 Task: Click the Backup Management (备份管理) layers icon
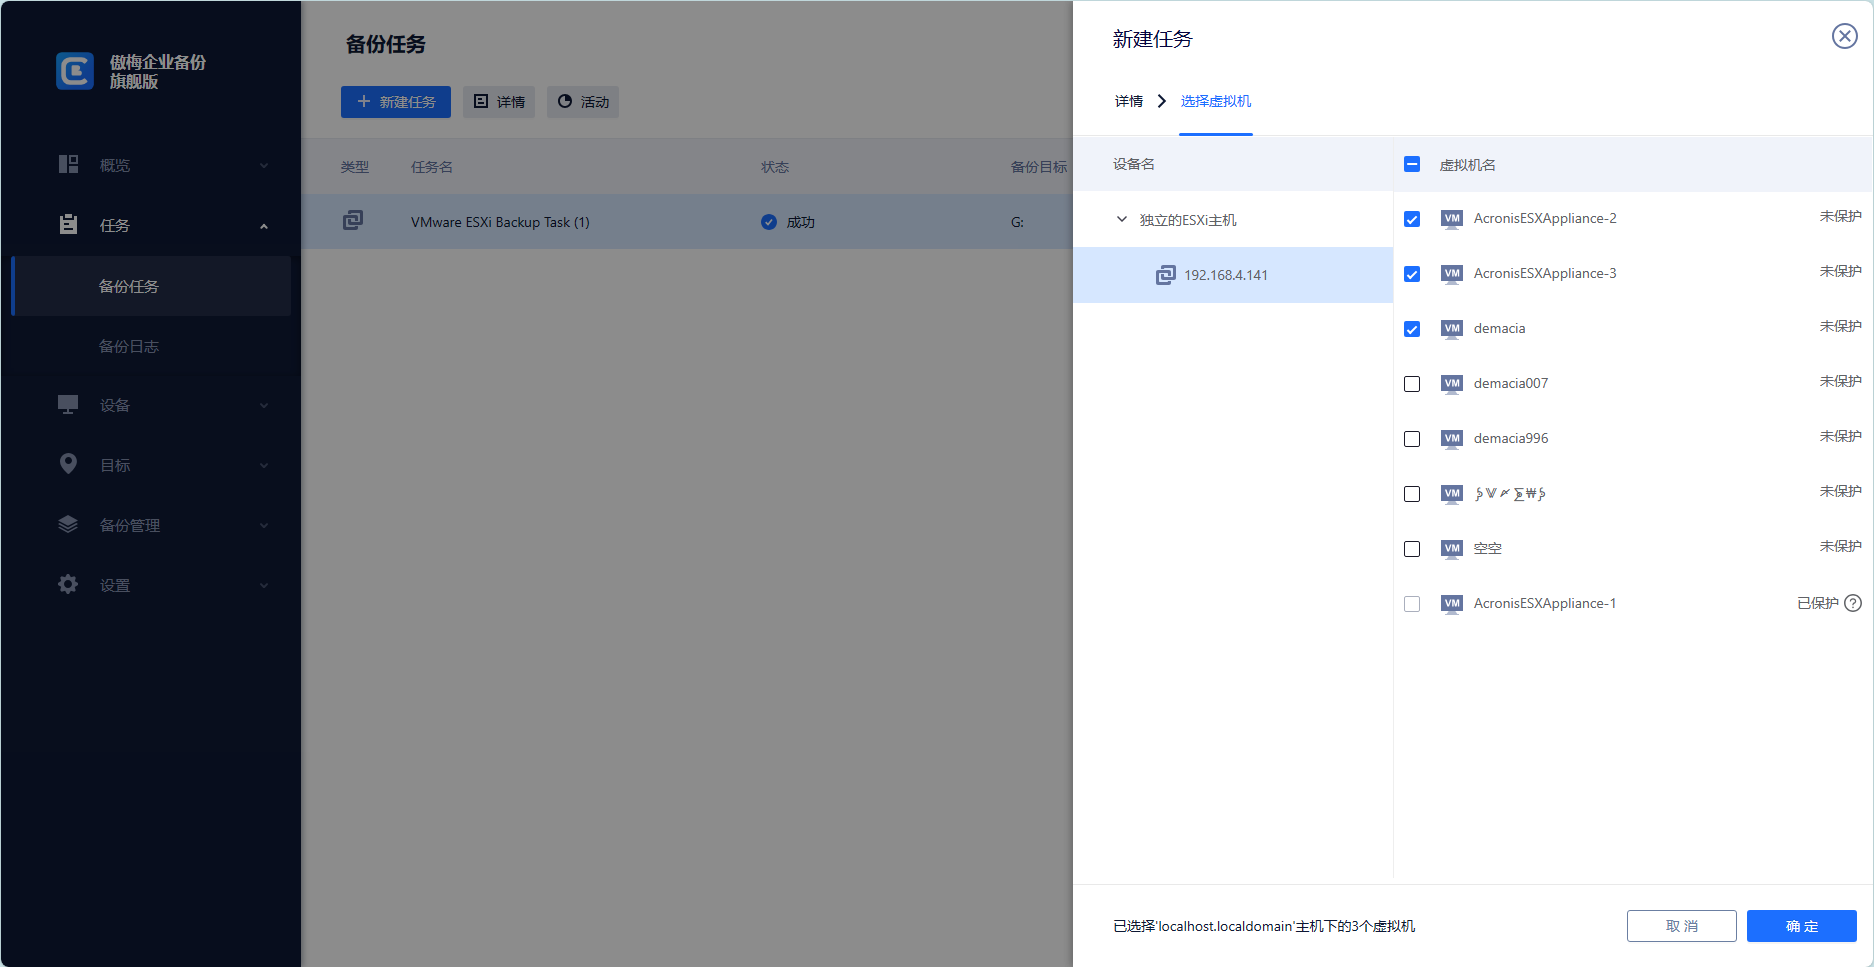coord(68,525)
